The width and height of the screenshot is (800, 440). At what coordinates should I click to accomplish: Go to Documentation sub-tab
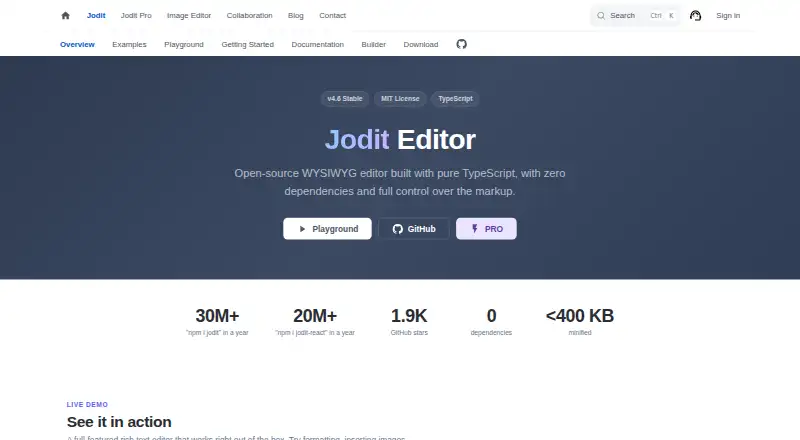(318, 44)
